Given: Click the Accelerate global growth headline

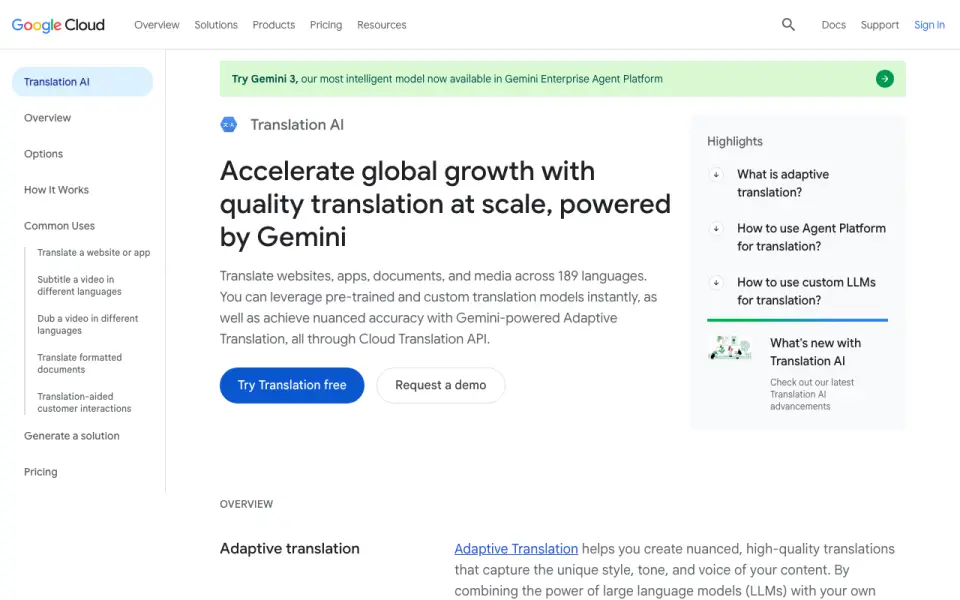Looking at the screenshot, I should (x=445, y=204).
